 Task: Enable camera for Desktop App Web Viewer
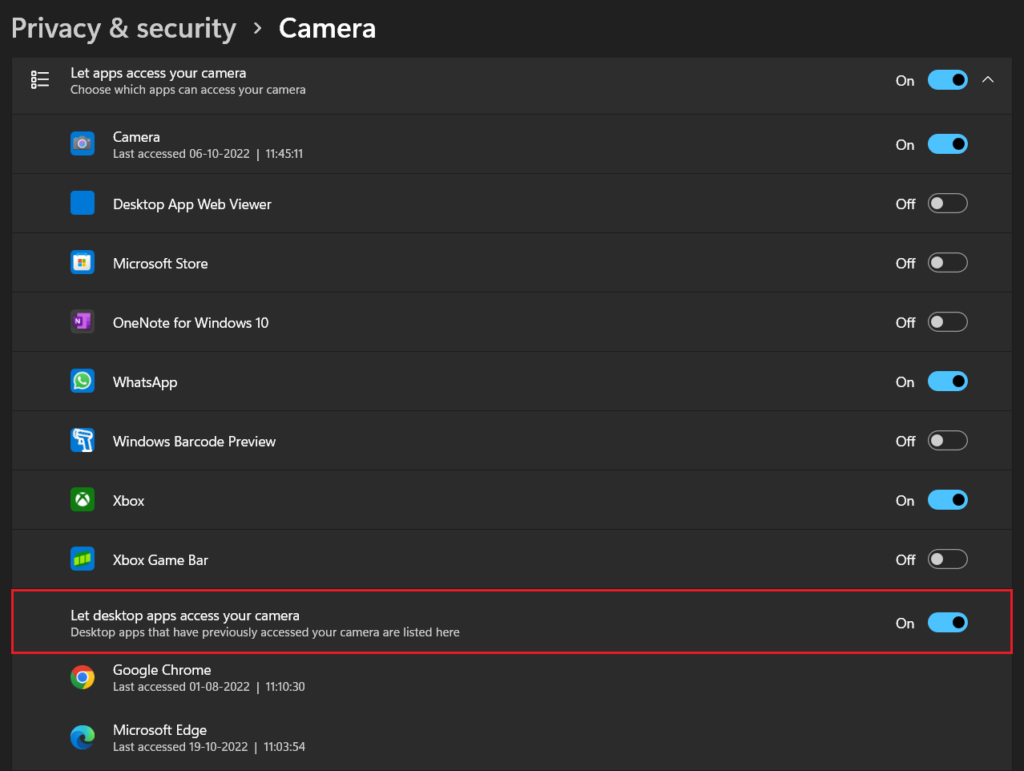pyautogui.click(x=948, y=203)
